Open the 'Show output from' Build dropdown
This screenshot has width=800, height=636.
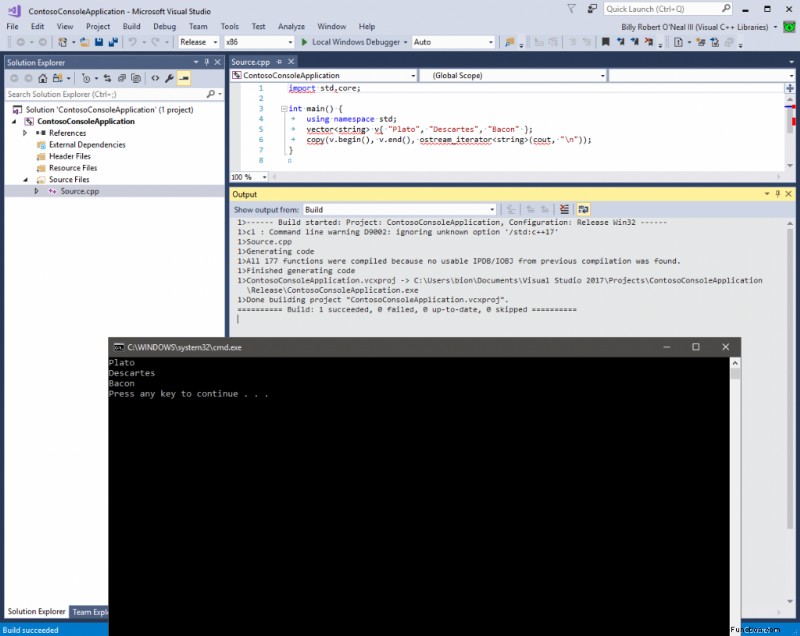[x=399, y=210]
